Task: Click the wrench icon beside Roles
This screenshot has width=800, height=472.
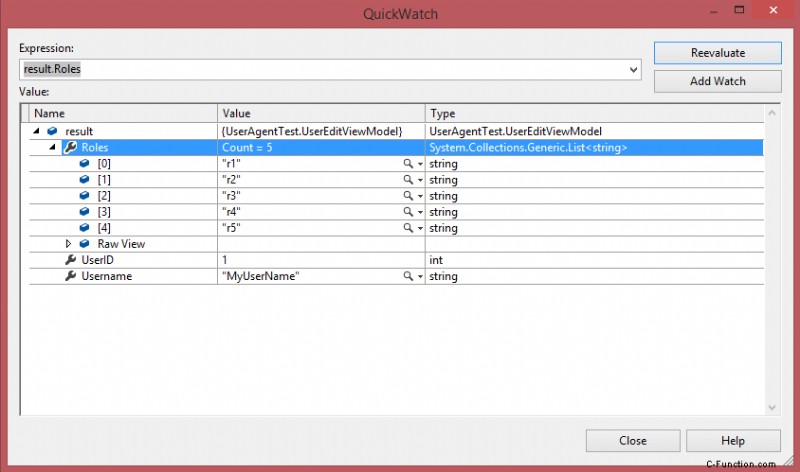Action: [x=70, y=147]
